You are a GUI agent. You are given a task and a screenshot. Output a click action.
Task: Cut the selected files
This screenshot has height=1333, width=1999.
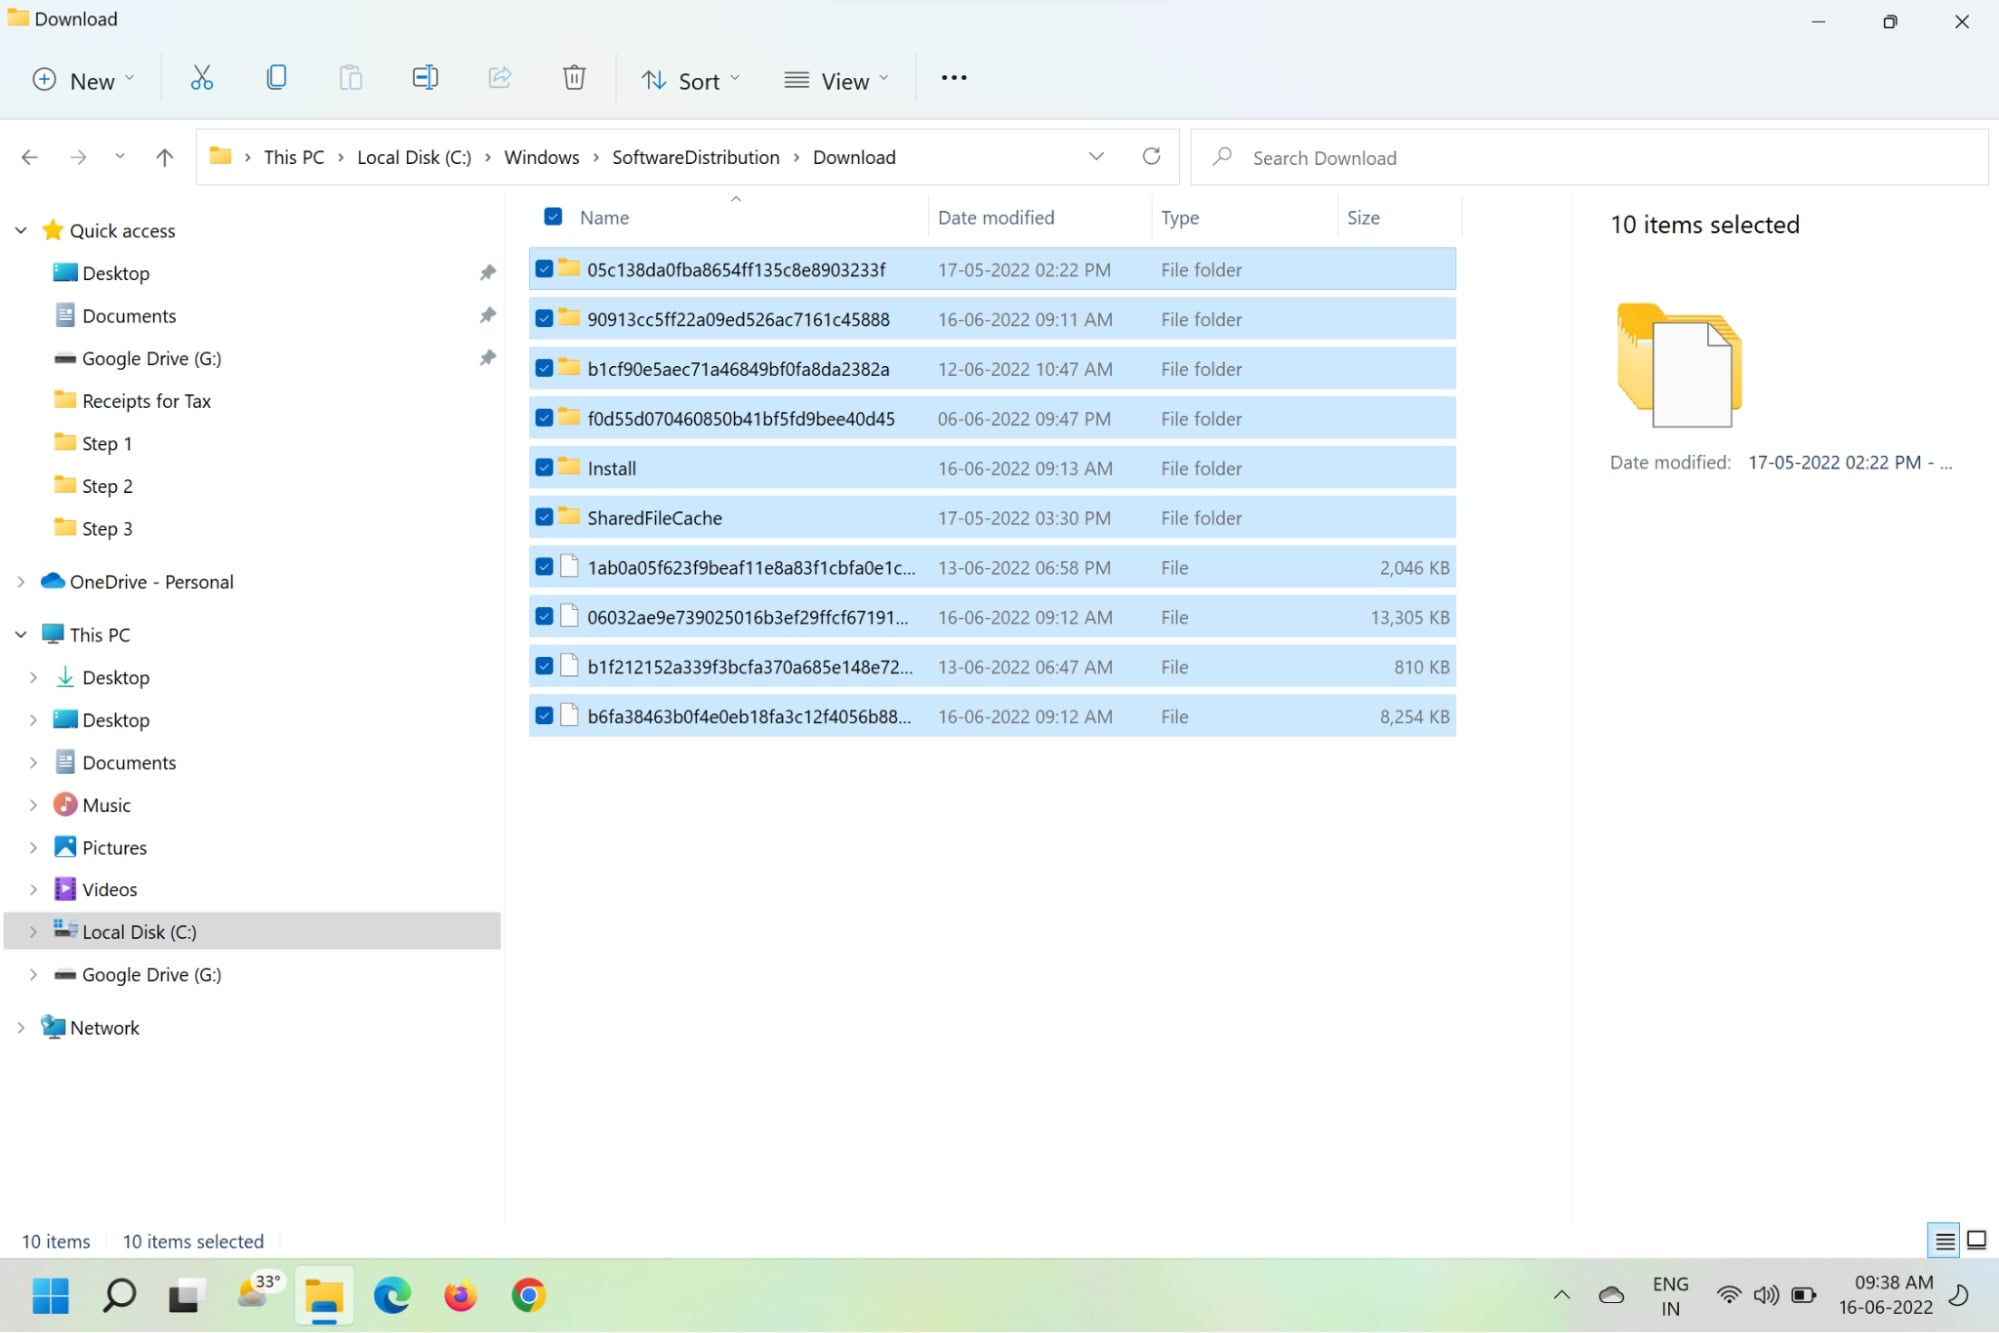(200, 78)
